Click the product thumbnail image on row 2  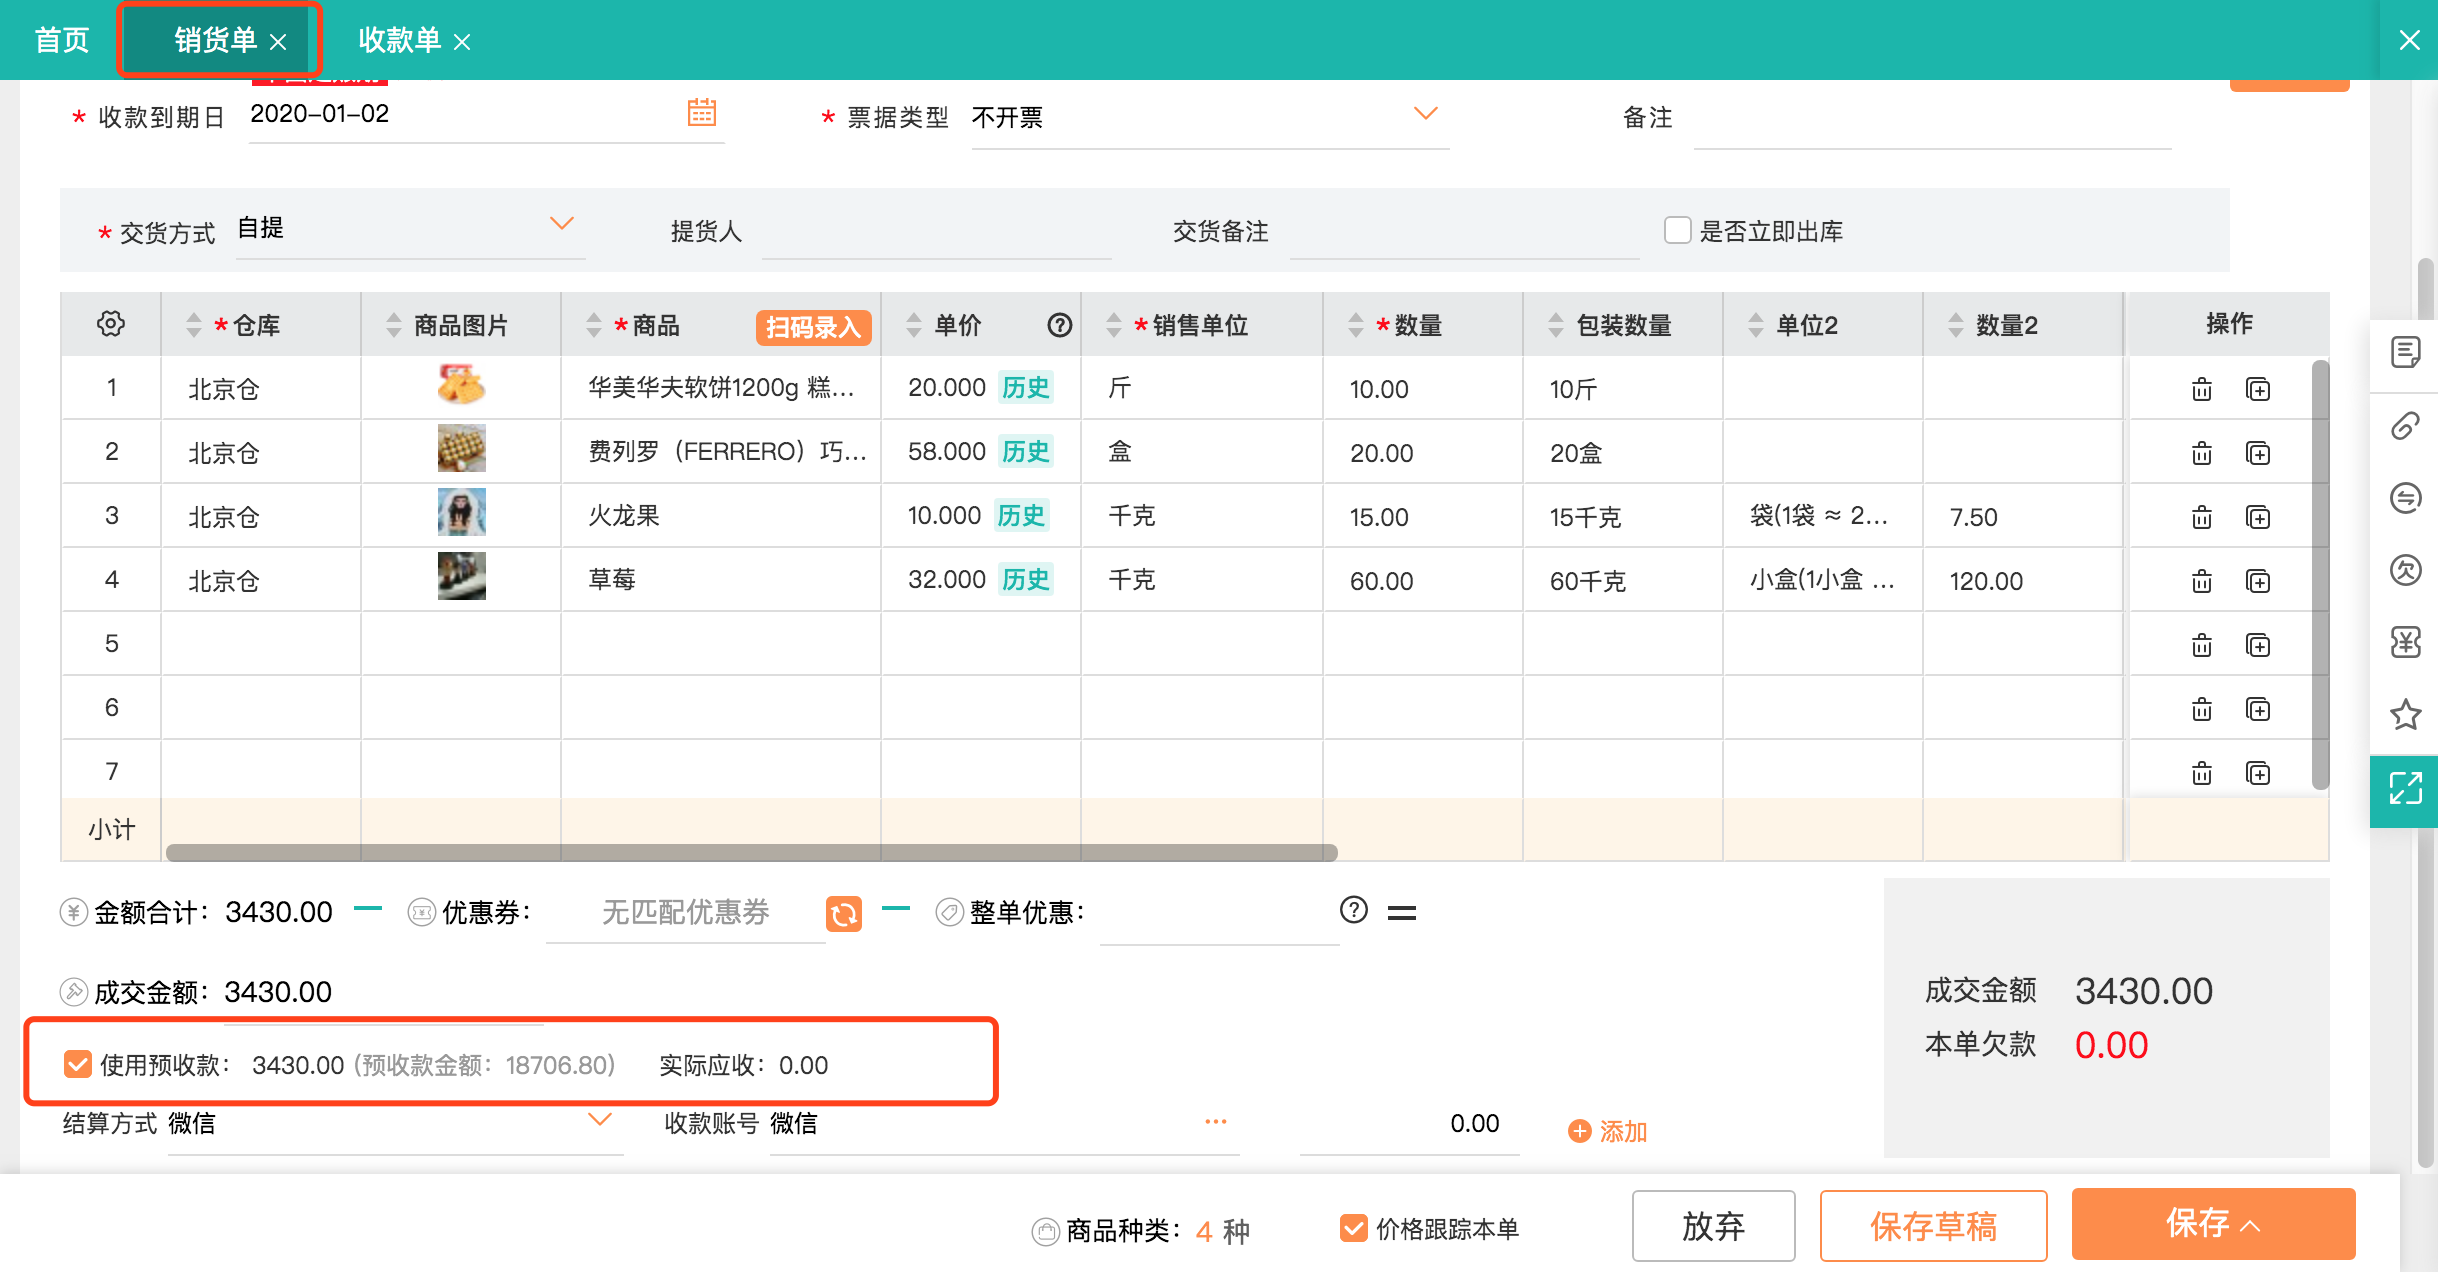tap(458, 451)
